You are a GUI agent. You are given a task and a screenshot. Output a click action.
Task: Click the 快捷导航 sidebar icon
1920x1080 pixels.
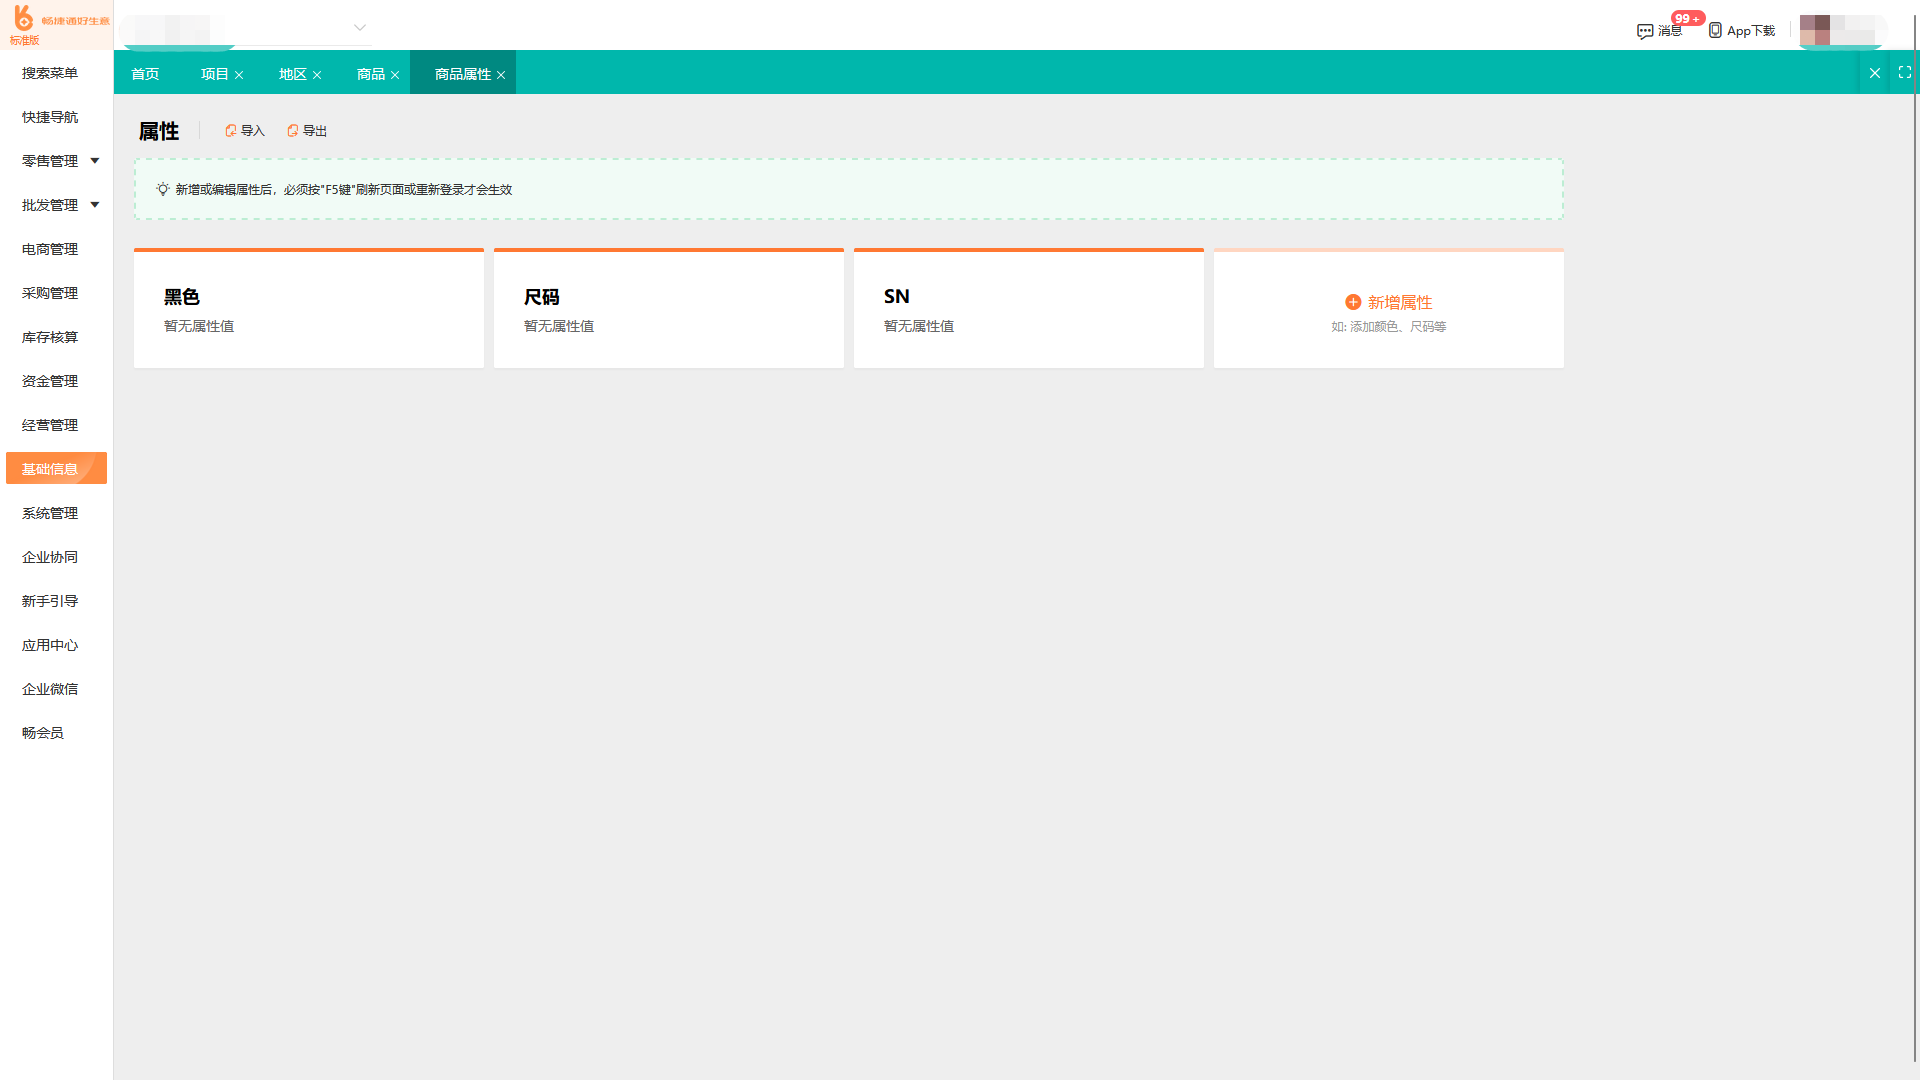click(x=49, y=116)
